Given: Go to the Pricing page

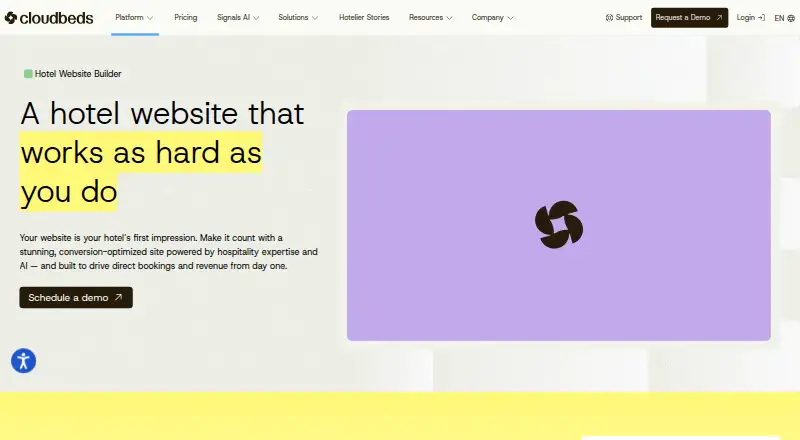Looking at the screenshot, I should pos(185,17).
